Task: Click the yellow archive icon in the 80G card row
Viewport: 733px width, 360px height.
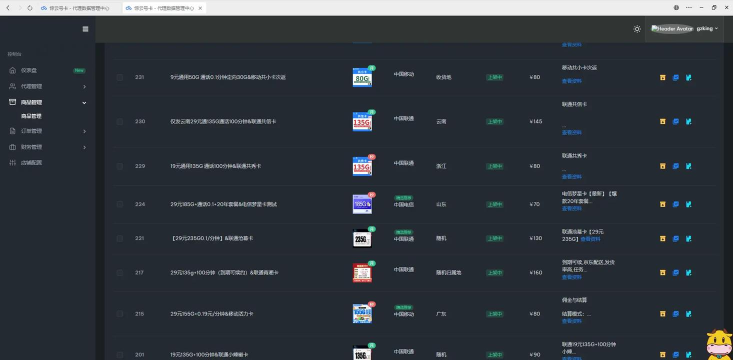Action: coord(662,78)
